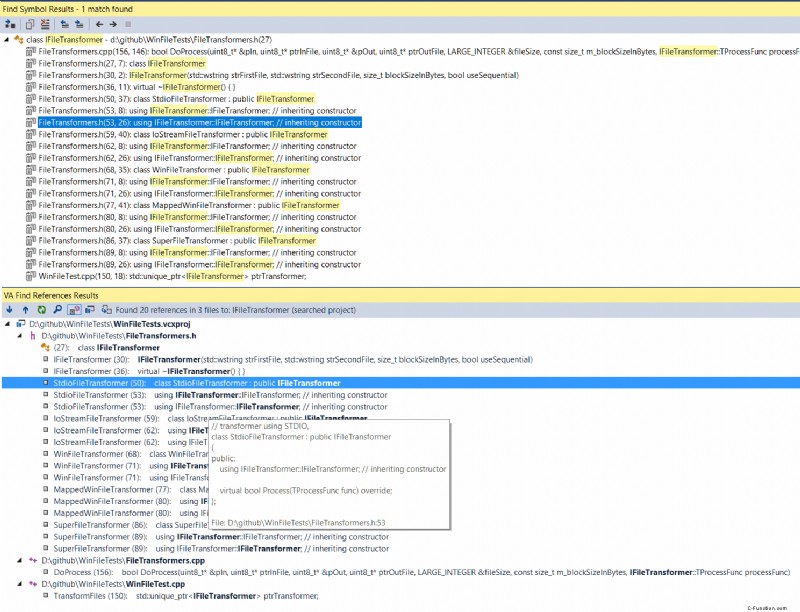This screenshot has width=800, height=612.
Task: Collapse the FileTransformers.cpp references node
Action: click(x=20, y=560)
